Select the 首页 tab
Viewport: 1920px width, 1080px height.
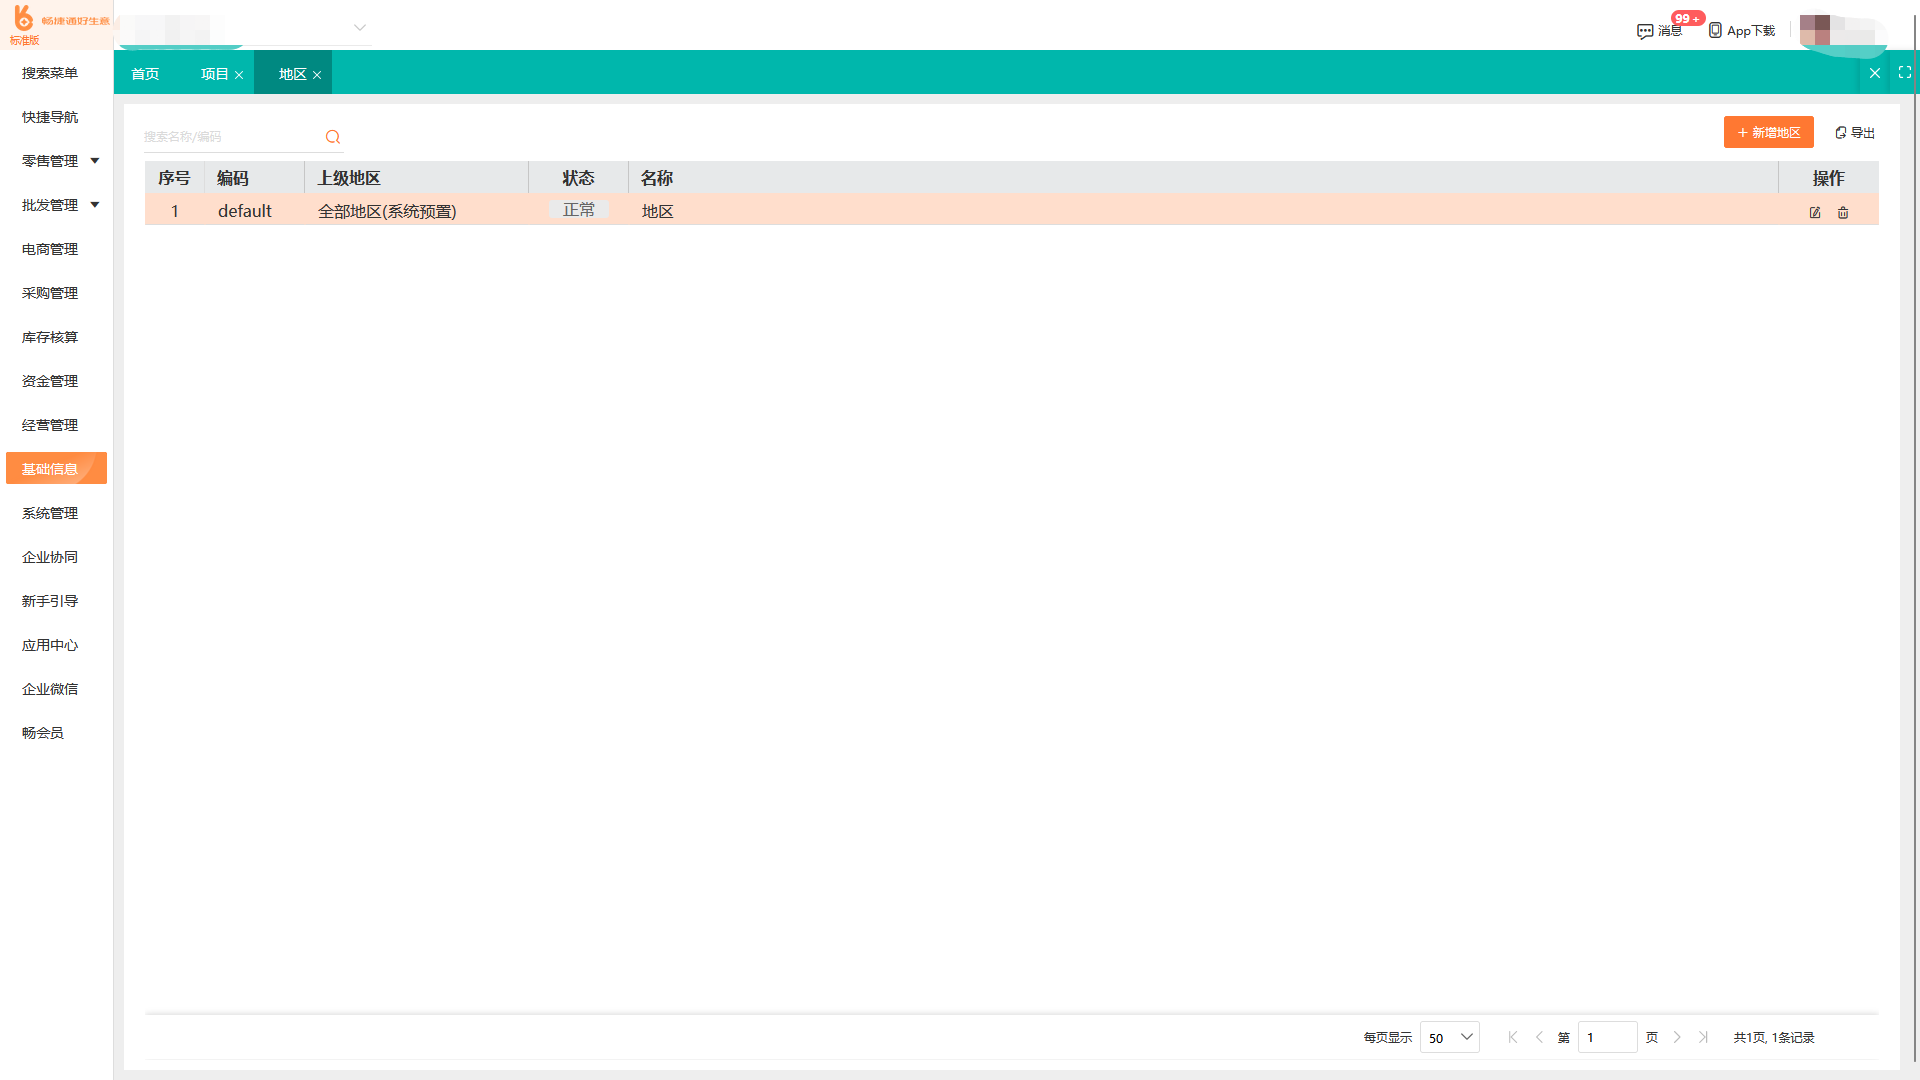click(x=145, y=73)
